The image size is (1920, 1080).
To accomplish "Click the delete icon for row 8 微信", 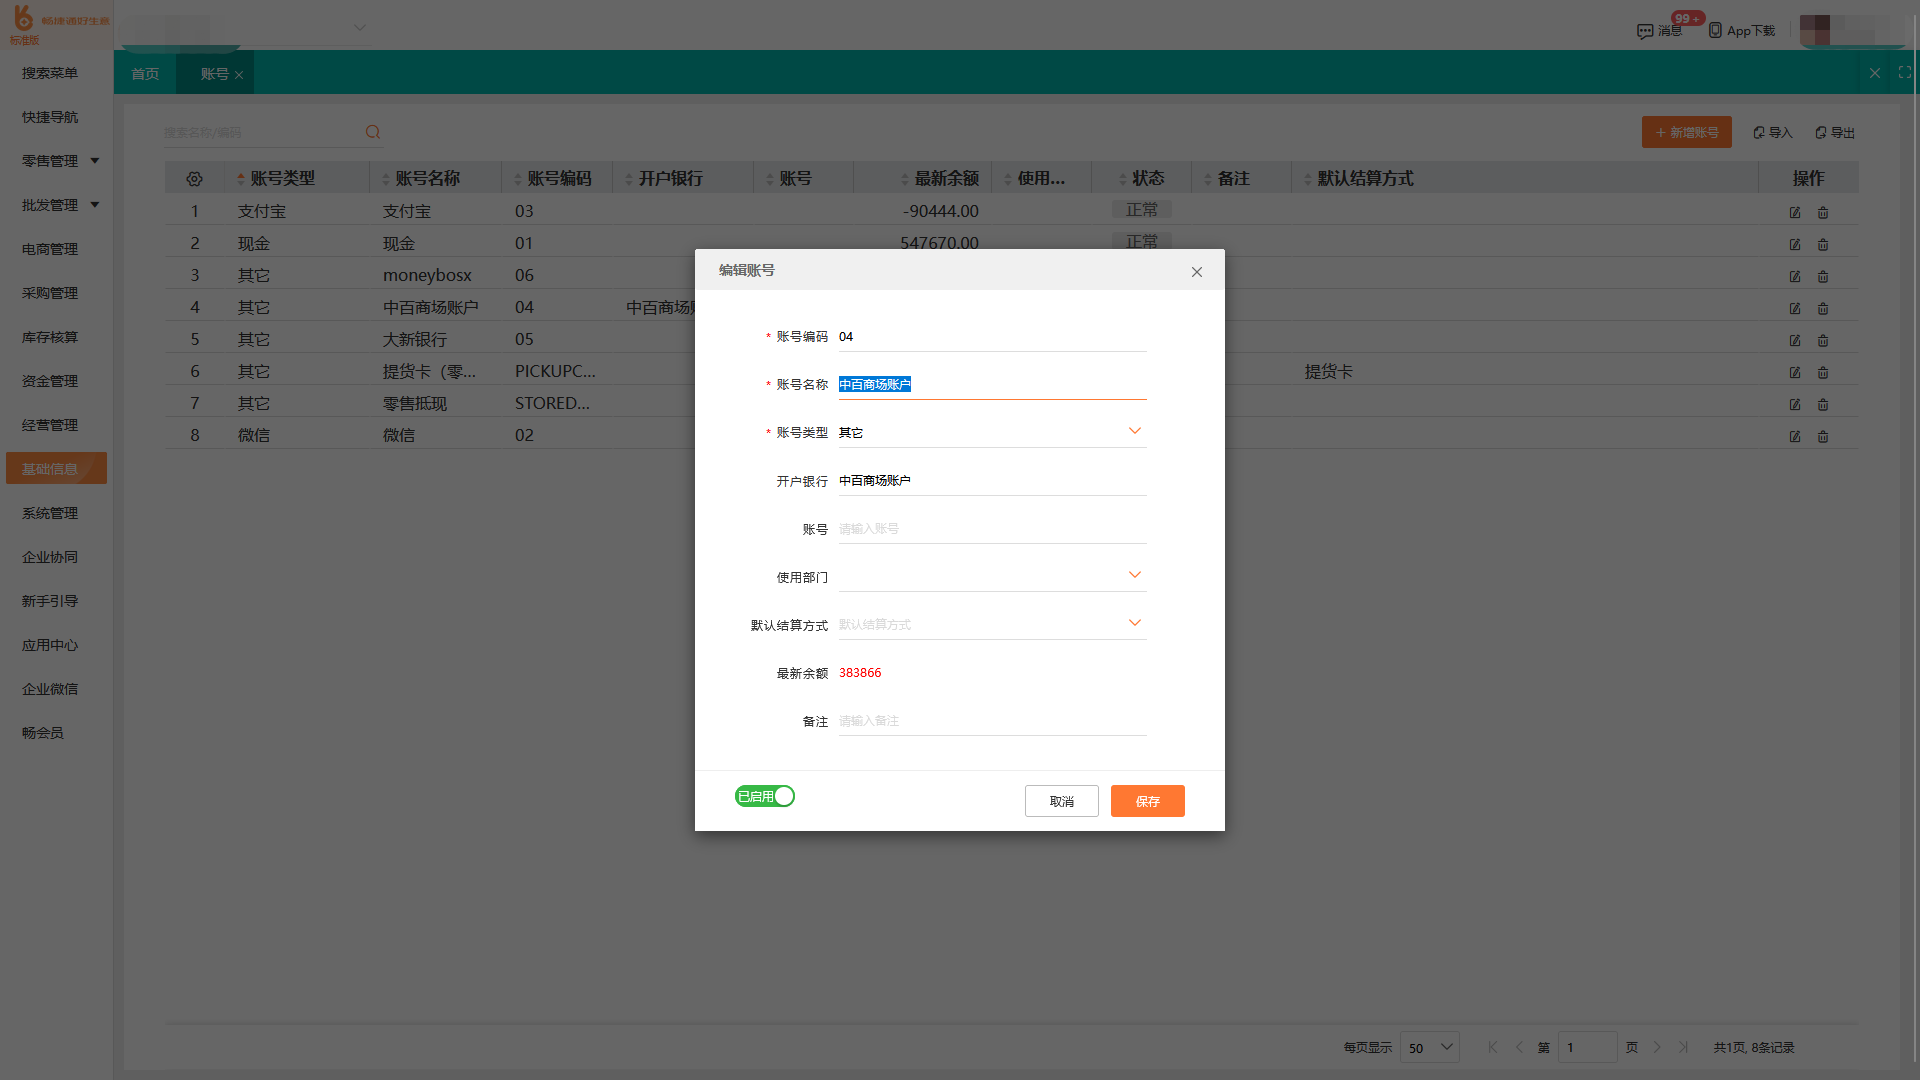I will tap(1824, 436).
